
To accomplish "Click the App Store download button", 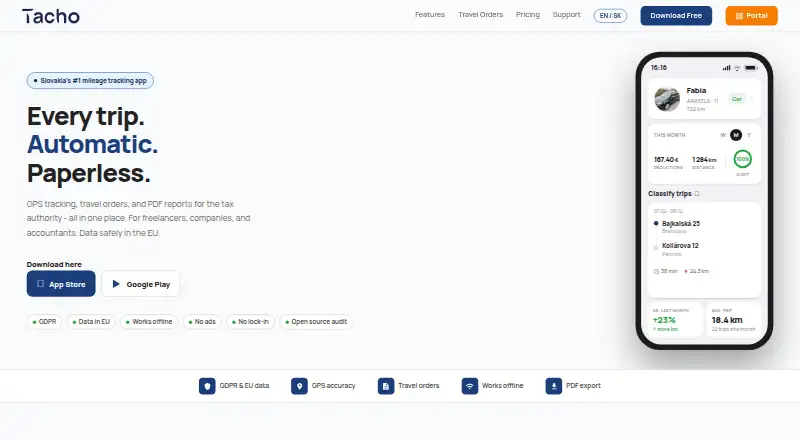I will tap(61, 284).
